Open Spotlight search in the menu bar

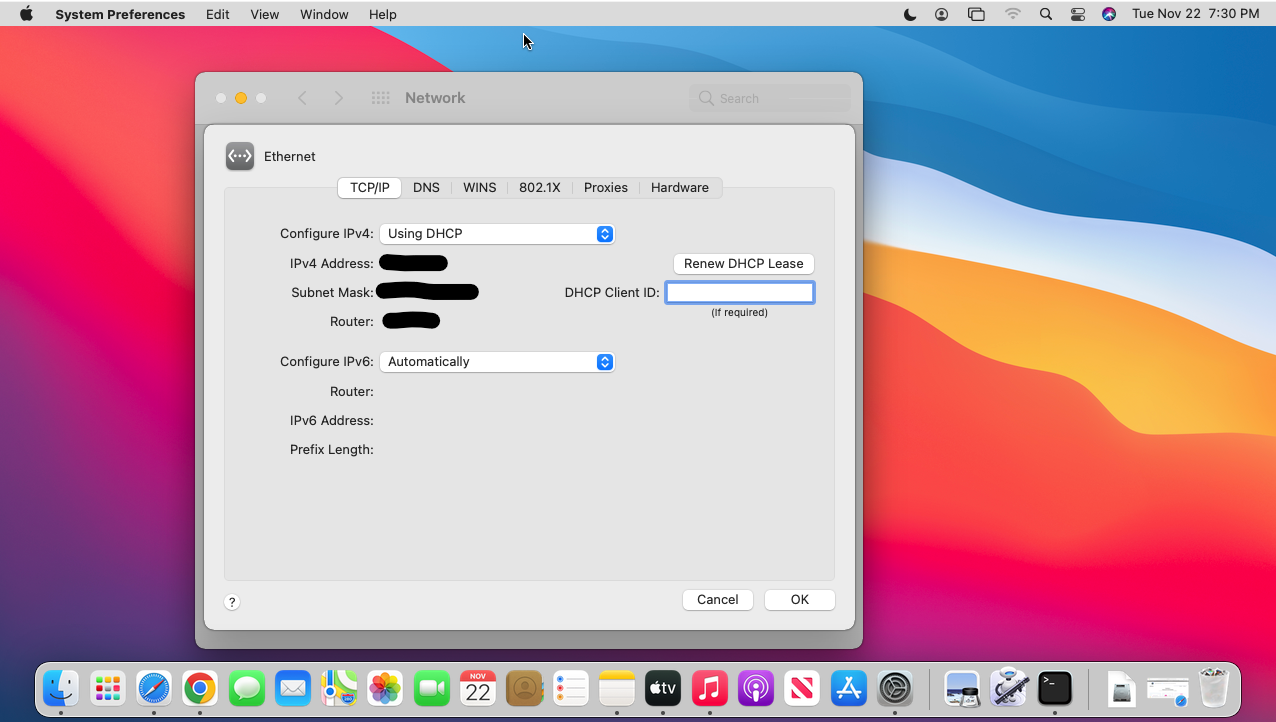(1045, 14)
